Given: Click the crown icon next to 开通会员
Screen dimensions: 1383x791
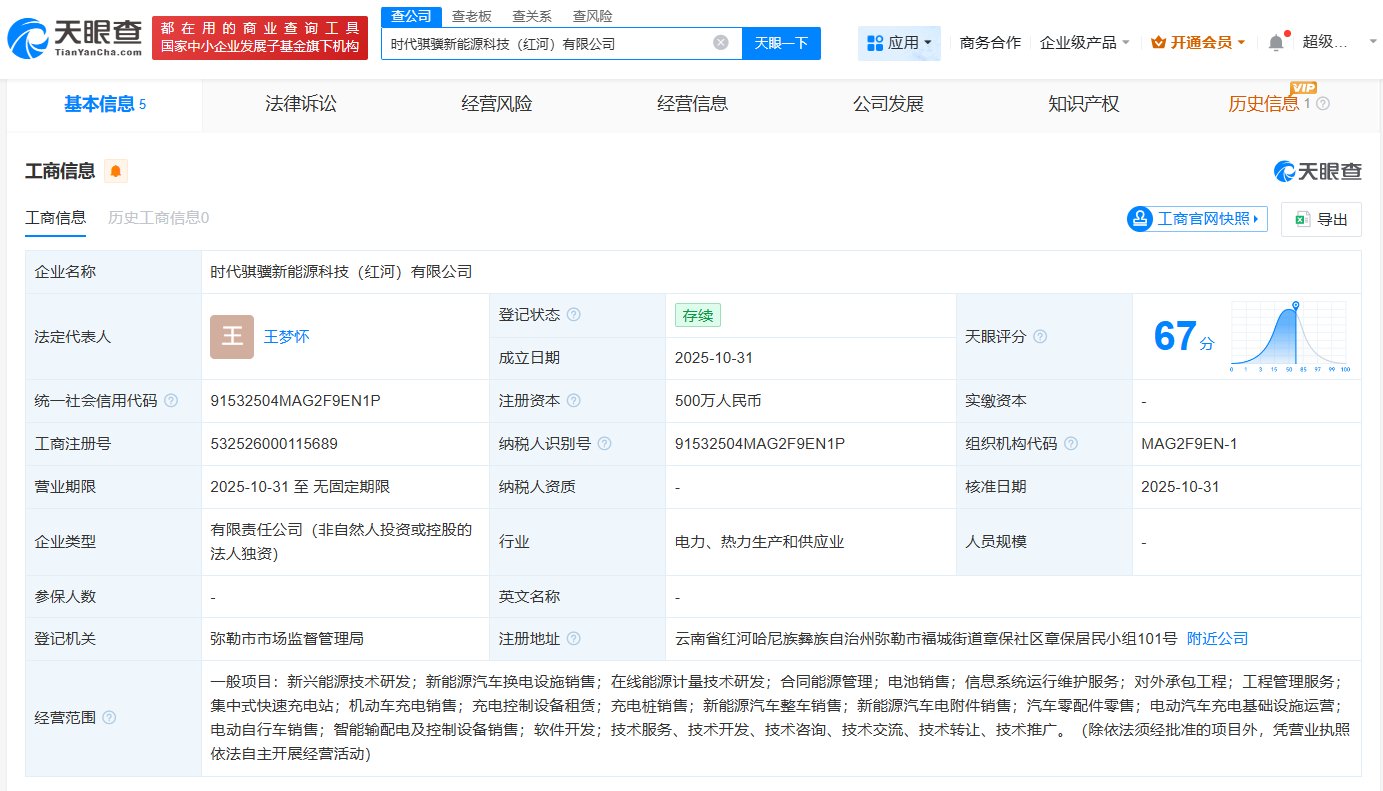Looking at the screenshot, I should point(1158,42).
